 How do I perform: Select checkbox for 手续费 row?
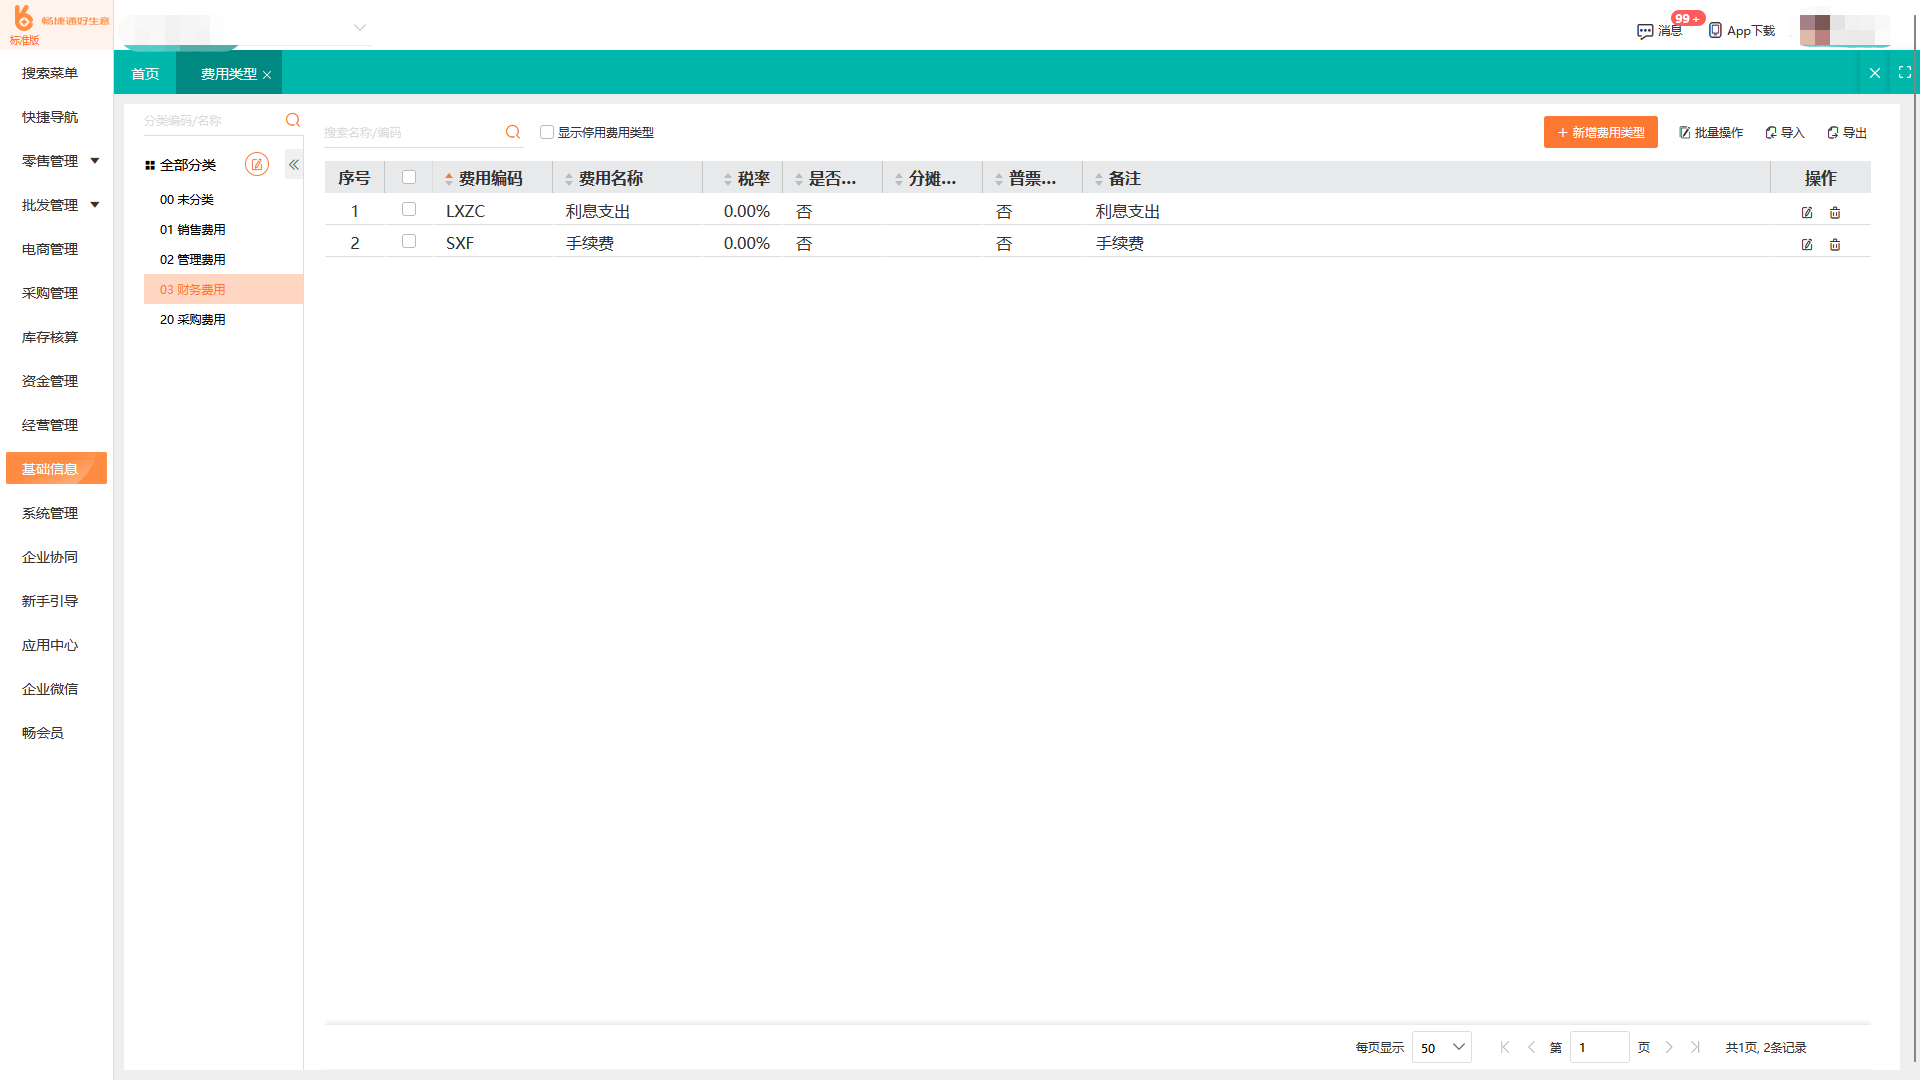pyautogui.click(x=409, y=243)
